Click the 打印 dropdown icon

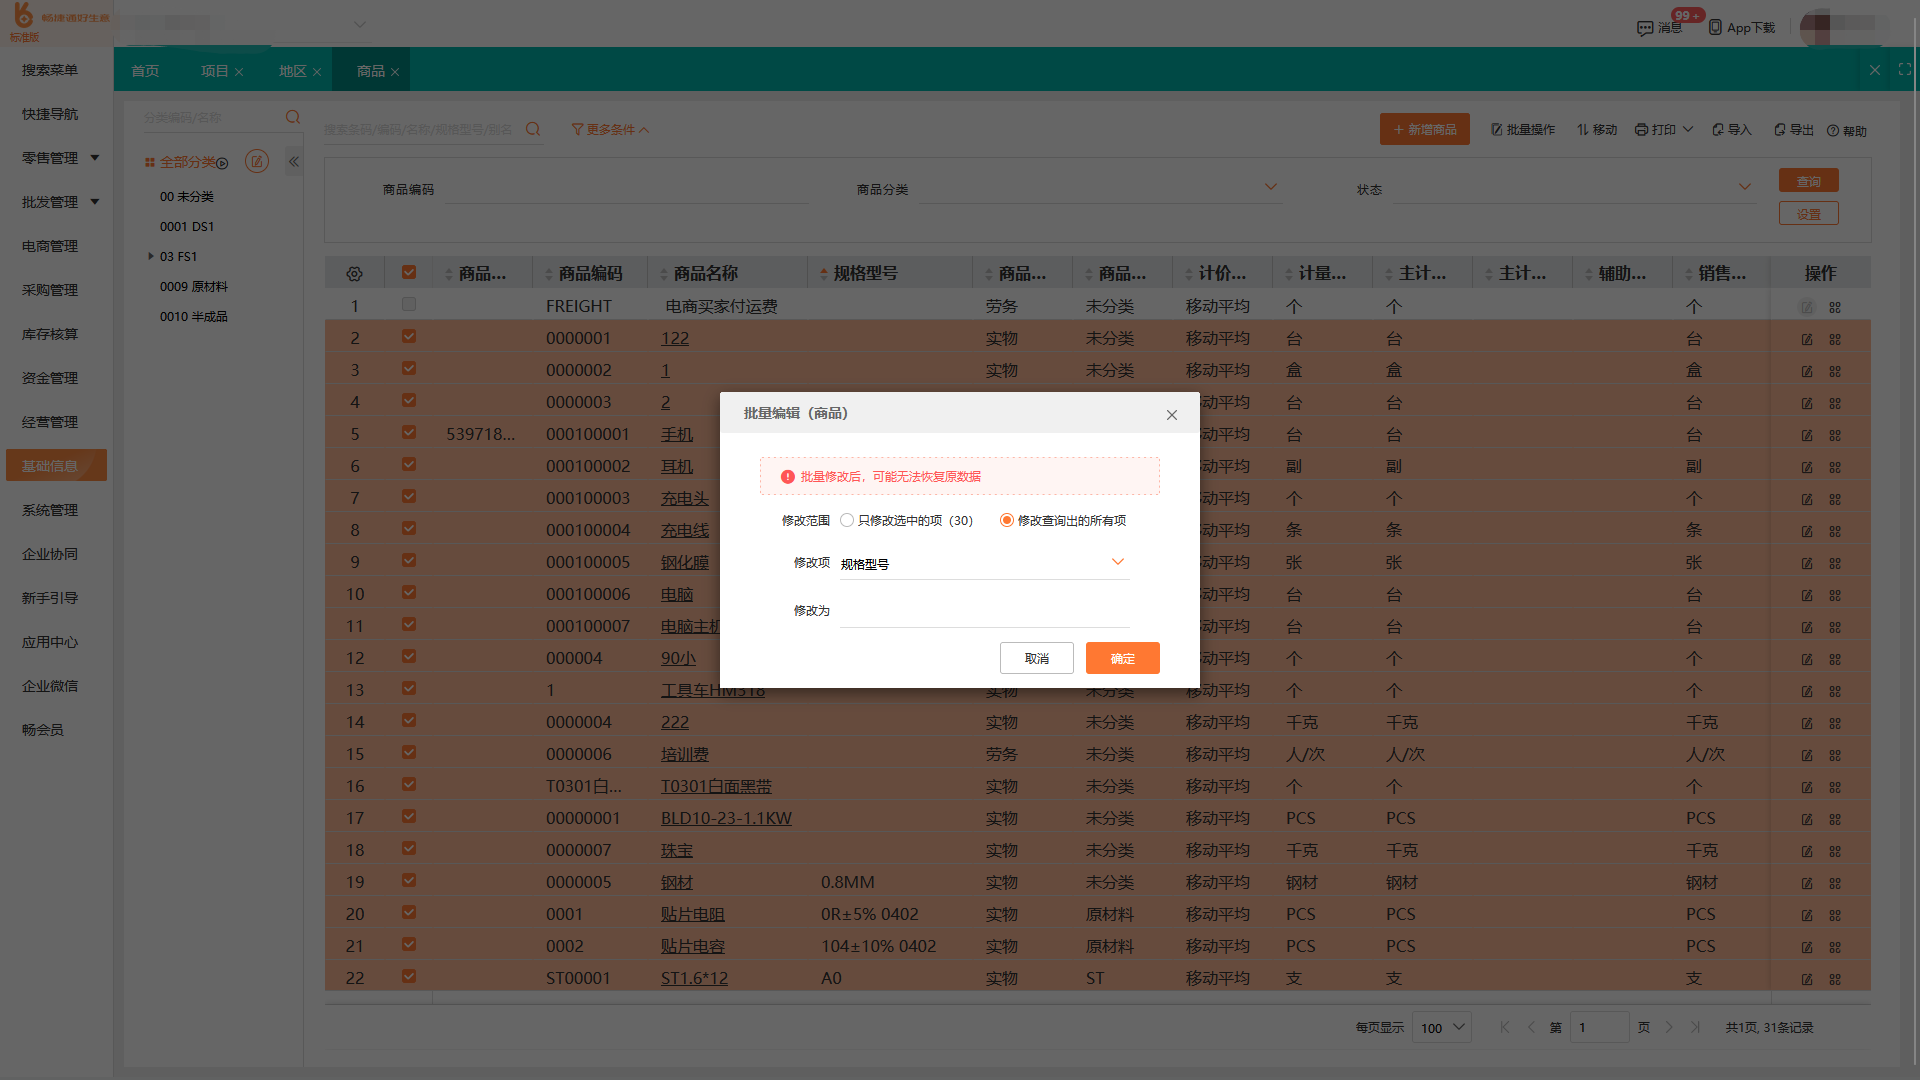1688,129
